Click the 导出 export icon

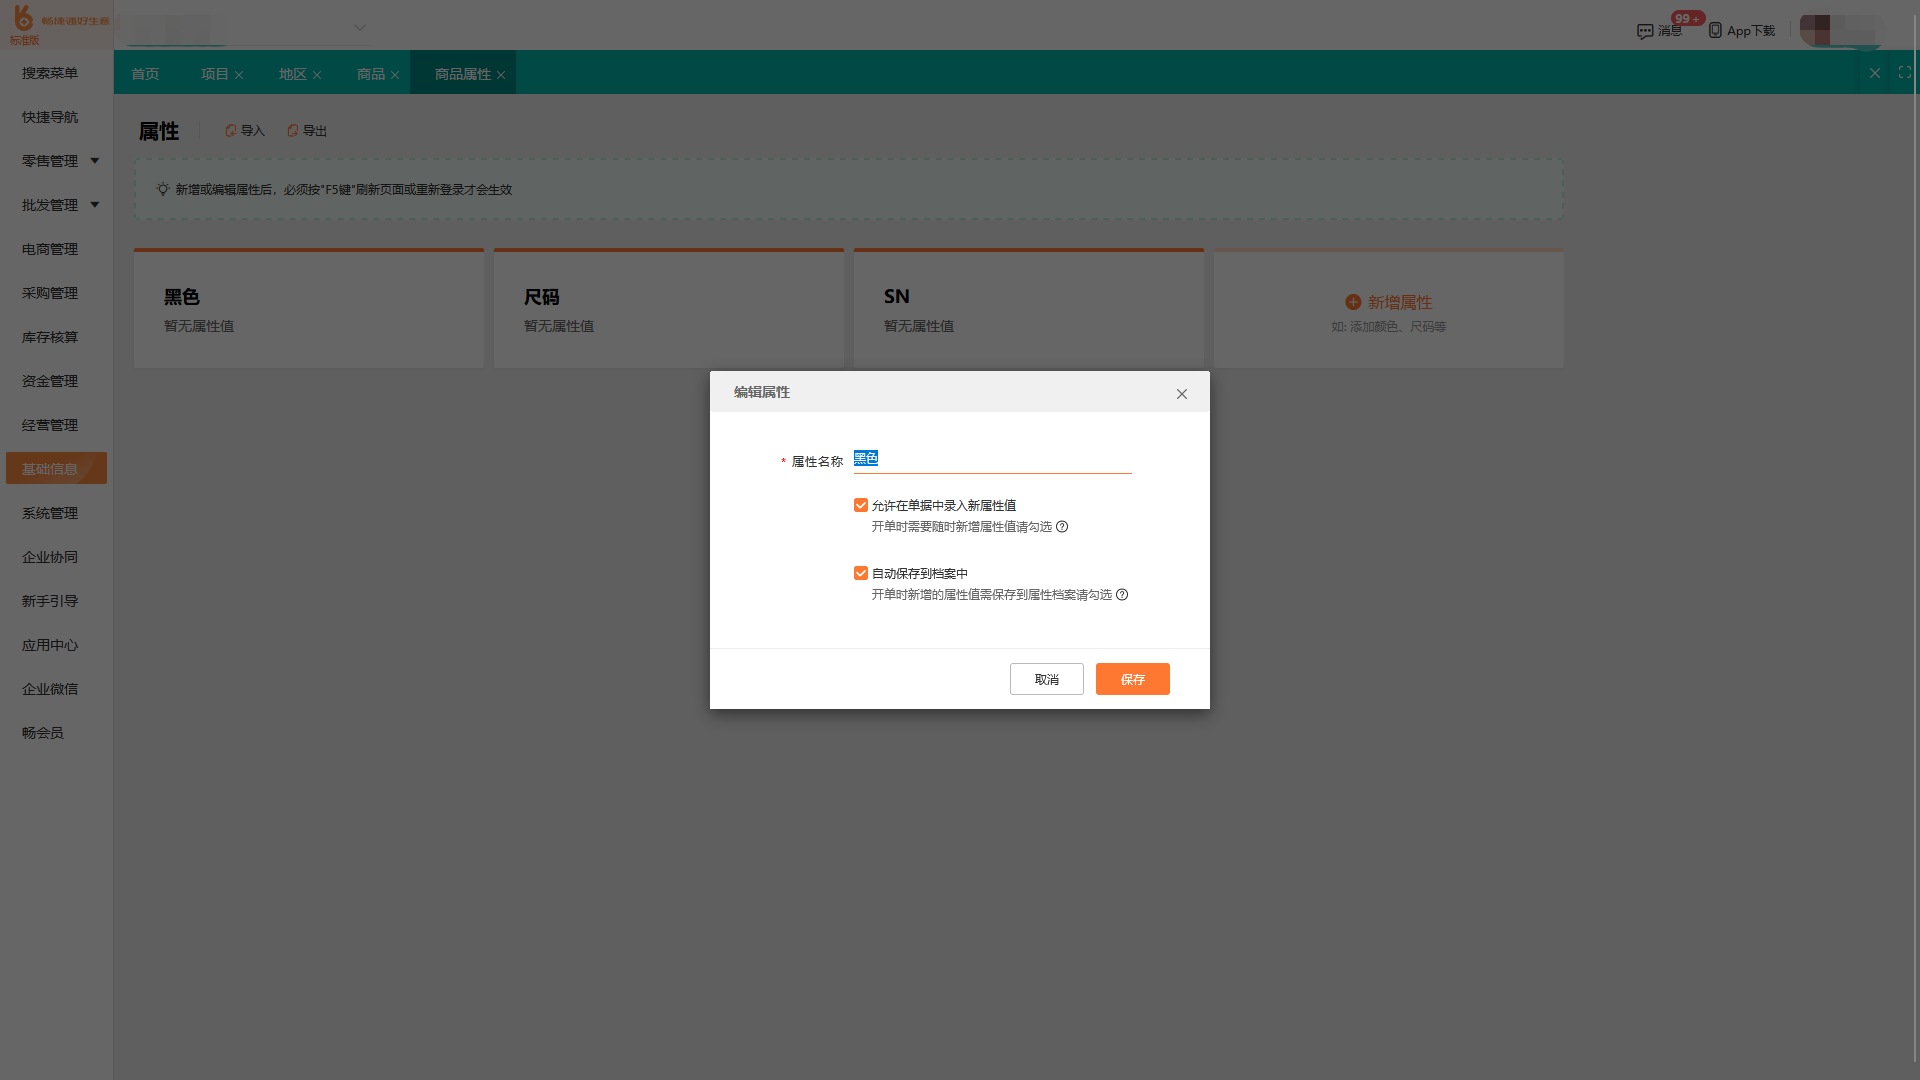[x=294, y=129]
